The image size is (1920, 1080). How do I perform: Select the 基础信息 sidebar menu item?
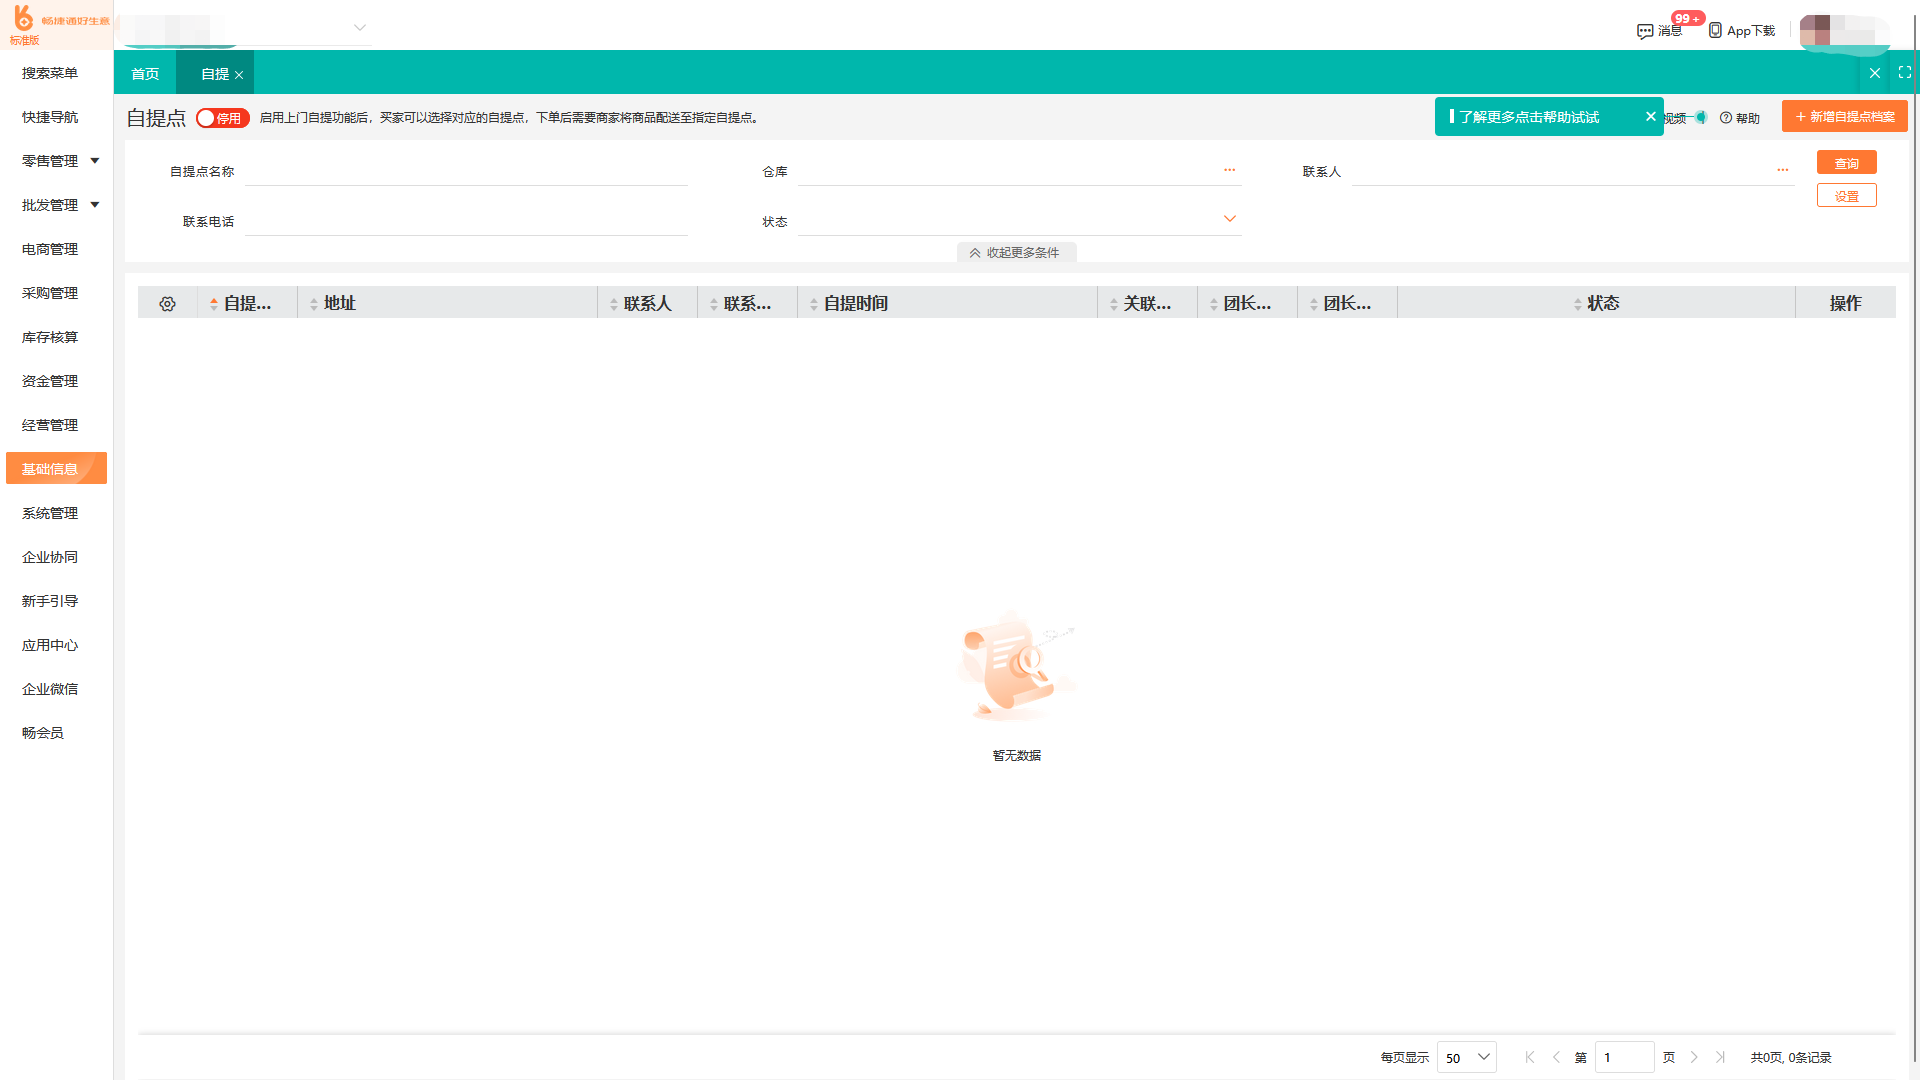(51, 468)
